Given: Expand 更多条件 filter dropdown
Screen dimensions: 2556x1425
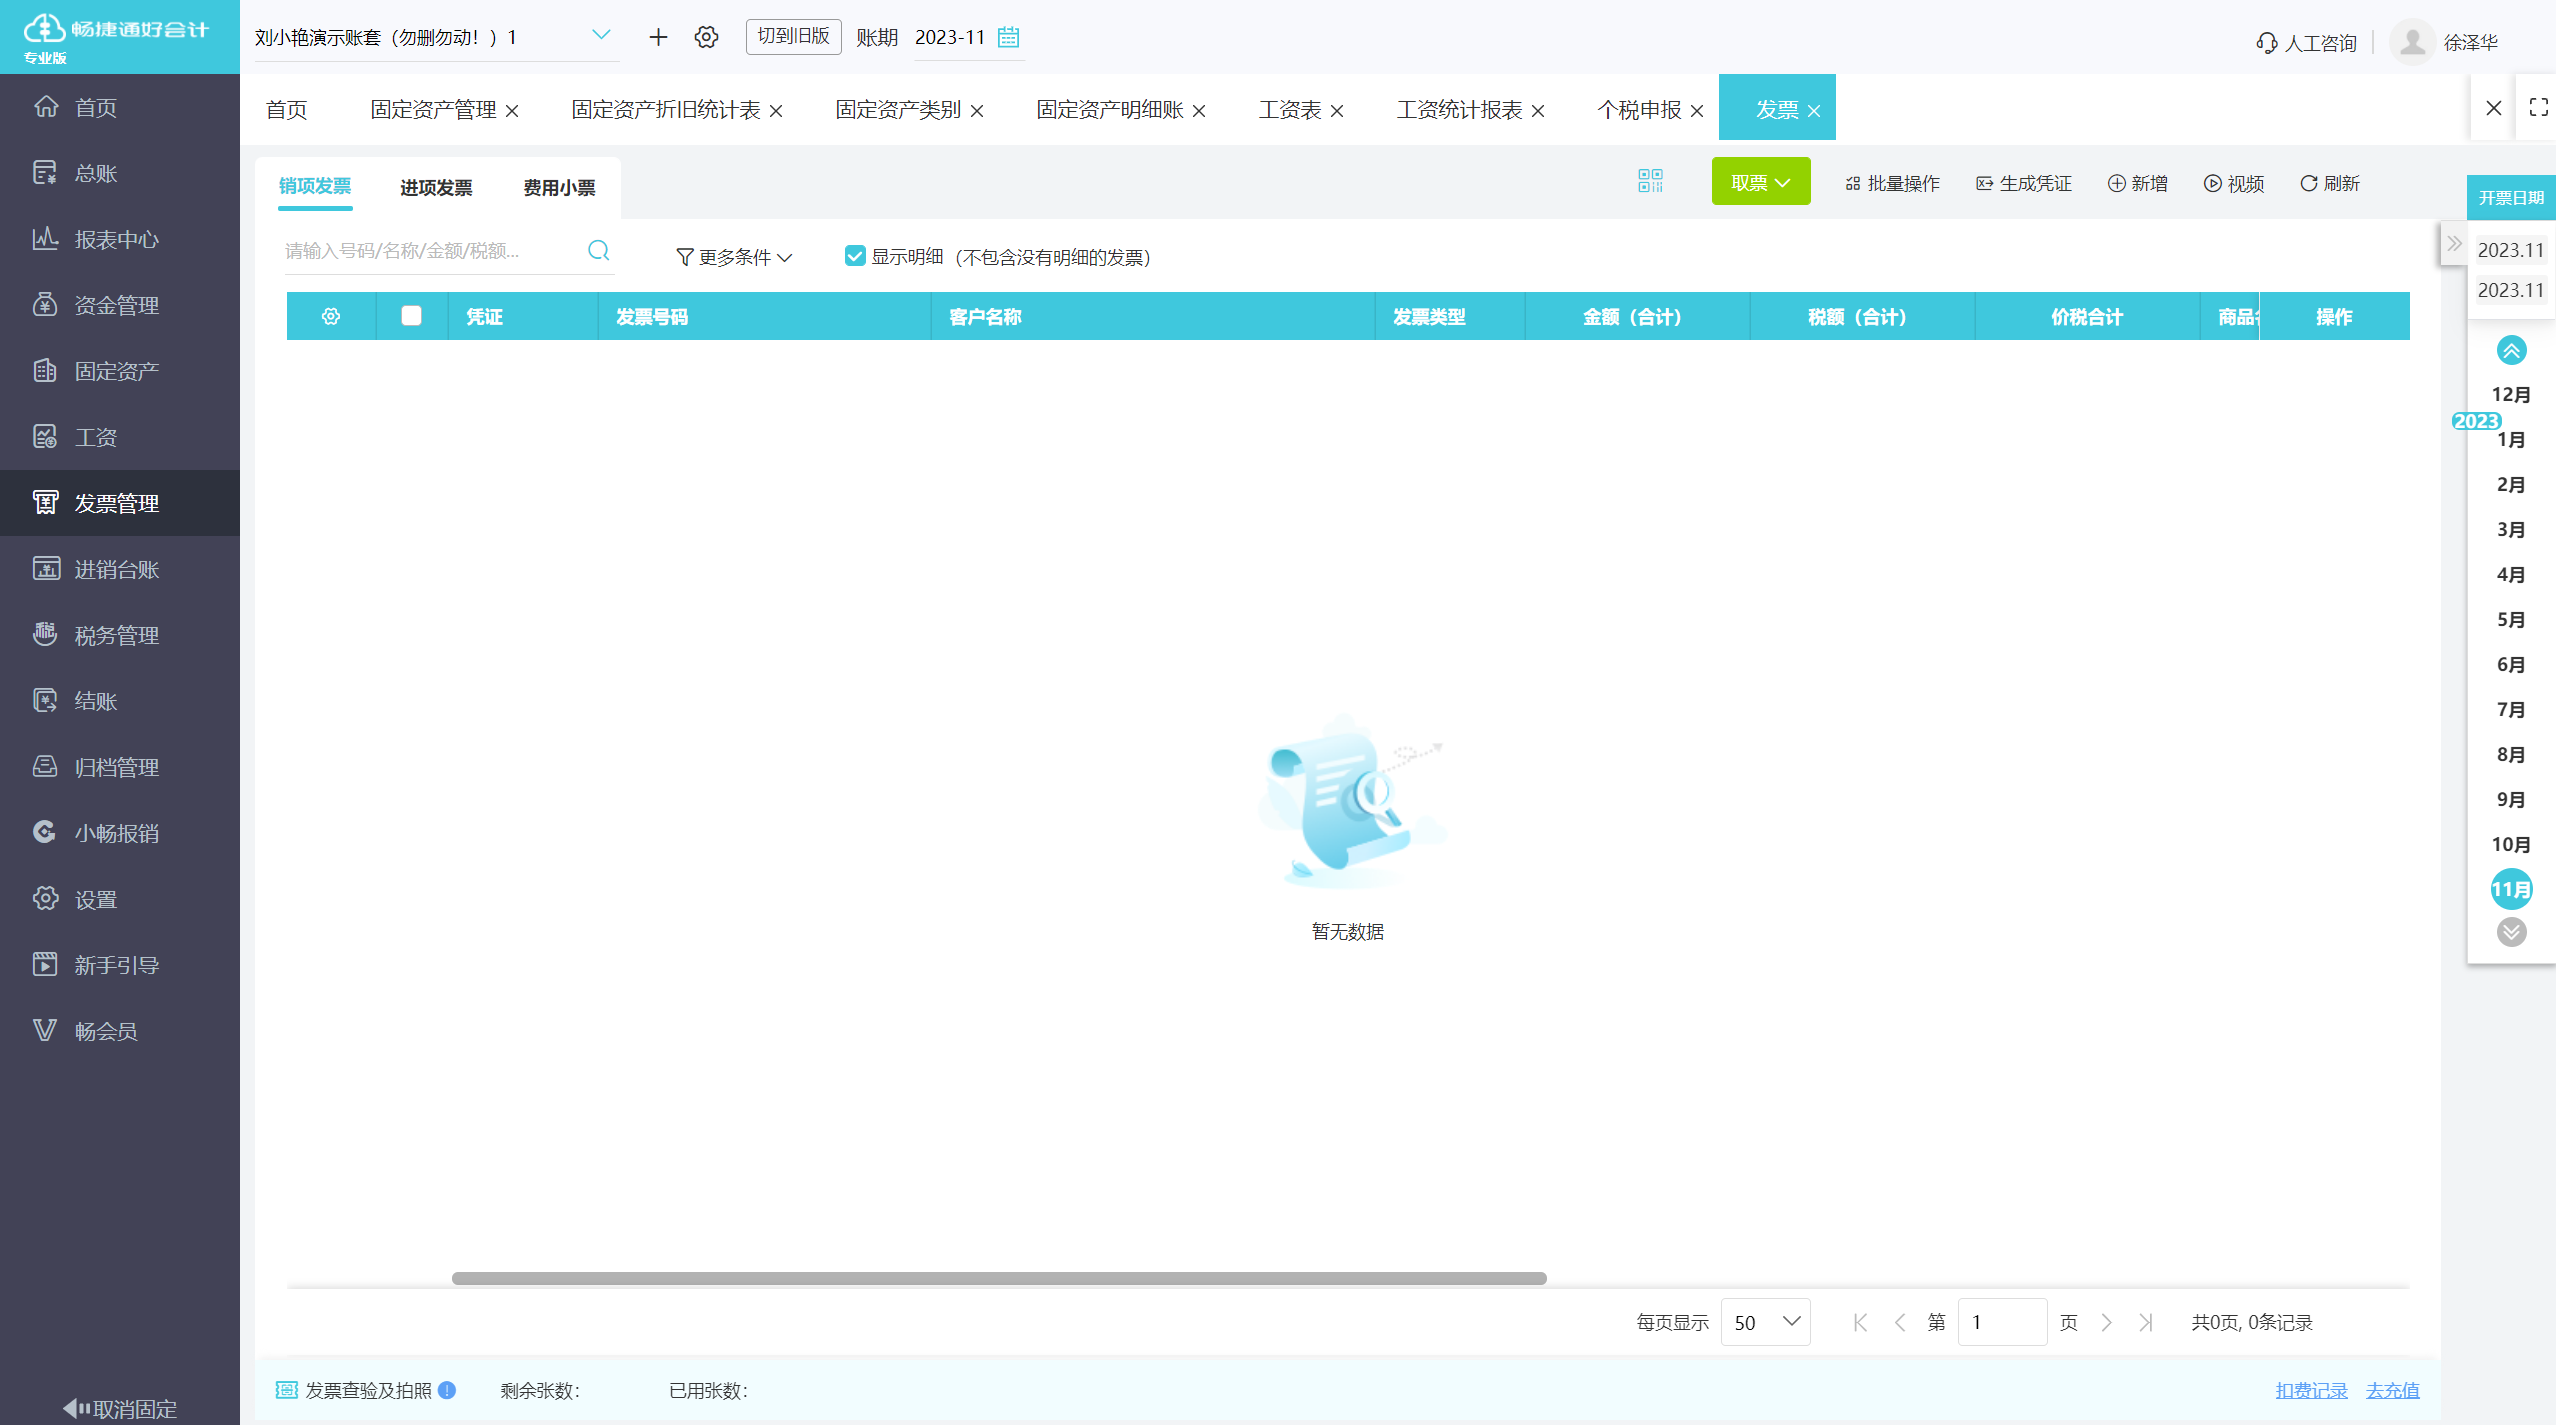Looking at the screenshot, I should (728, 256).
